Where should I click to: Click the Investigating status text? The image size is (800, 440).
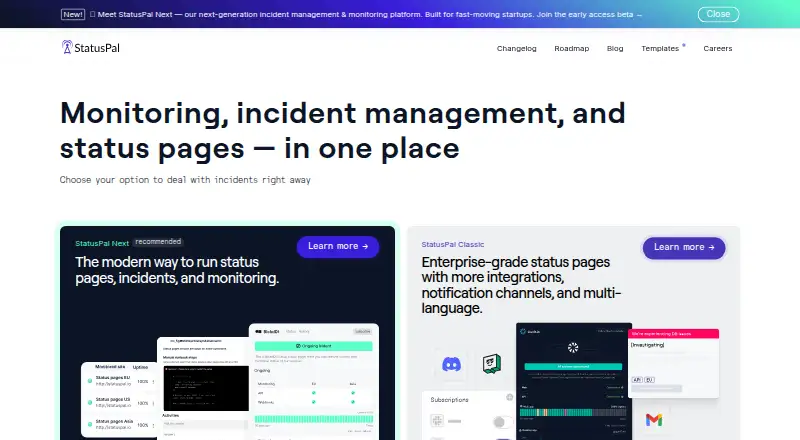point(647,345)
